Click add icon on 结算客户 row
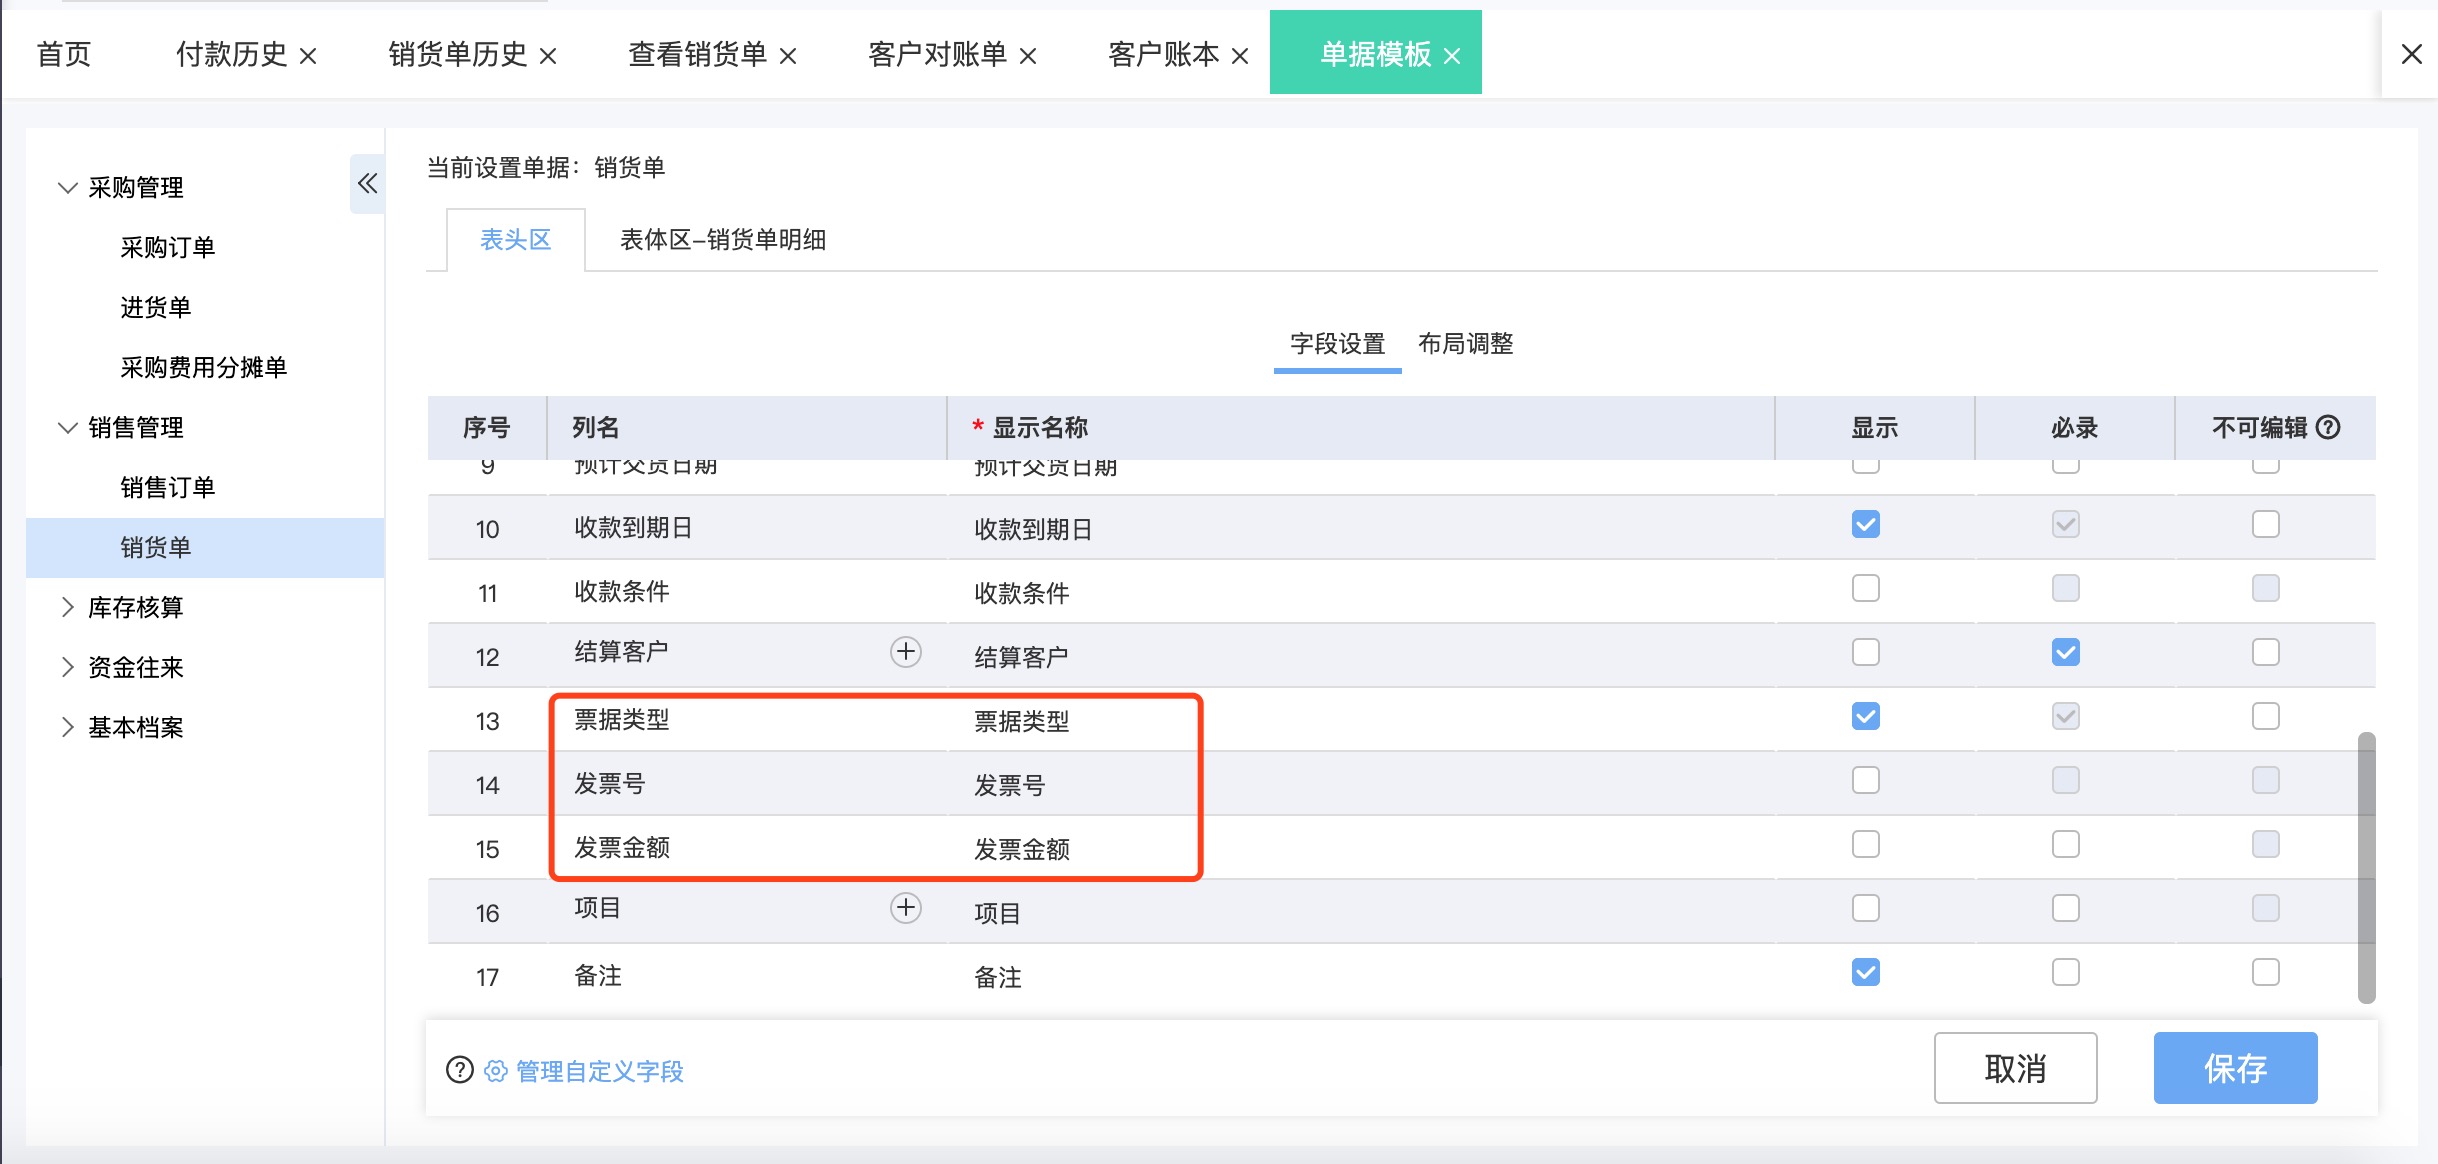The height and width of the screenshot is (1164, 2438). click(x=905, y=651)
